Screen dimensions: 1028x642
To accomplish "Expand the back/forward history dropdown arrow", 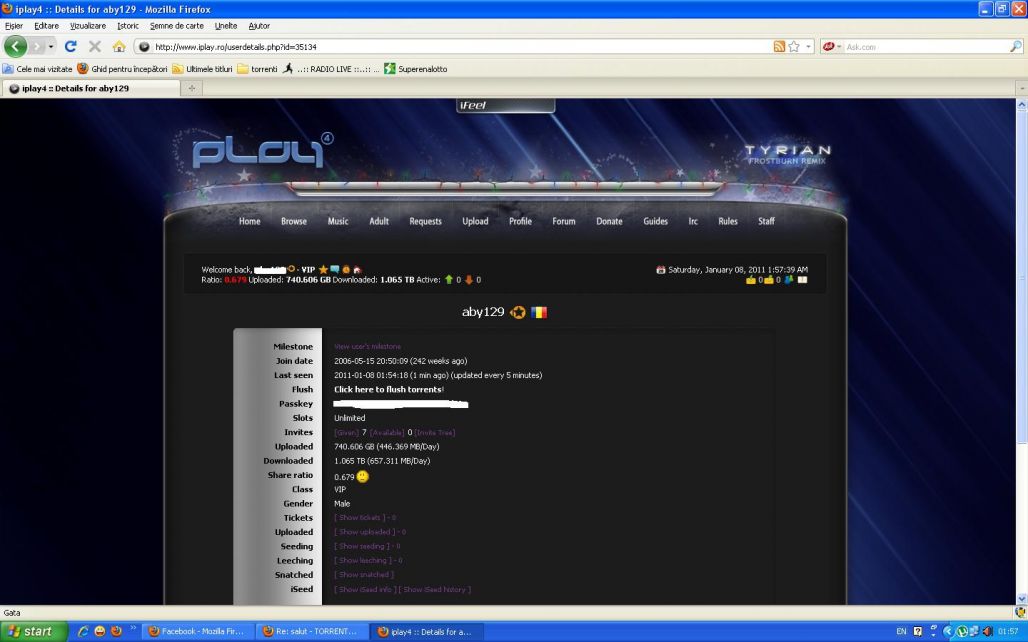I will (52, 46).
